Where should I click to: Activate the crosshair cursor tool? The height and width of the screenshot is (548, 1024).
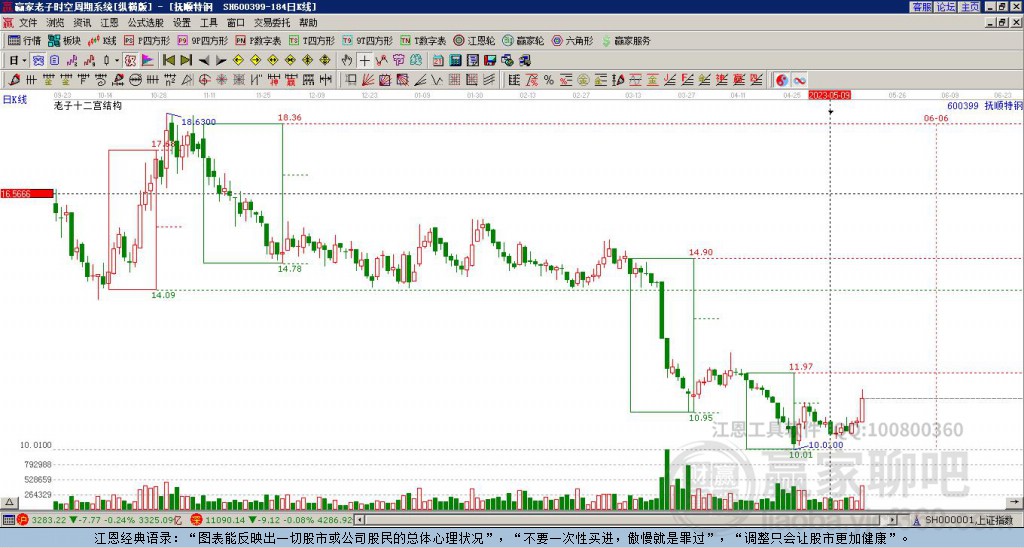(x=365, y=60)
